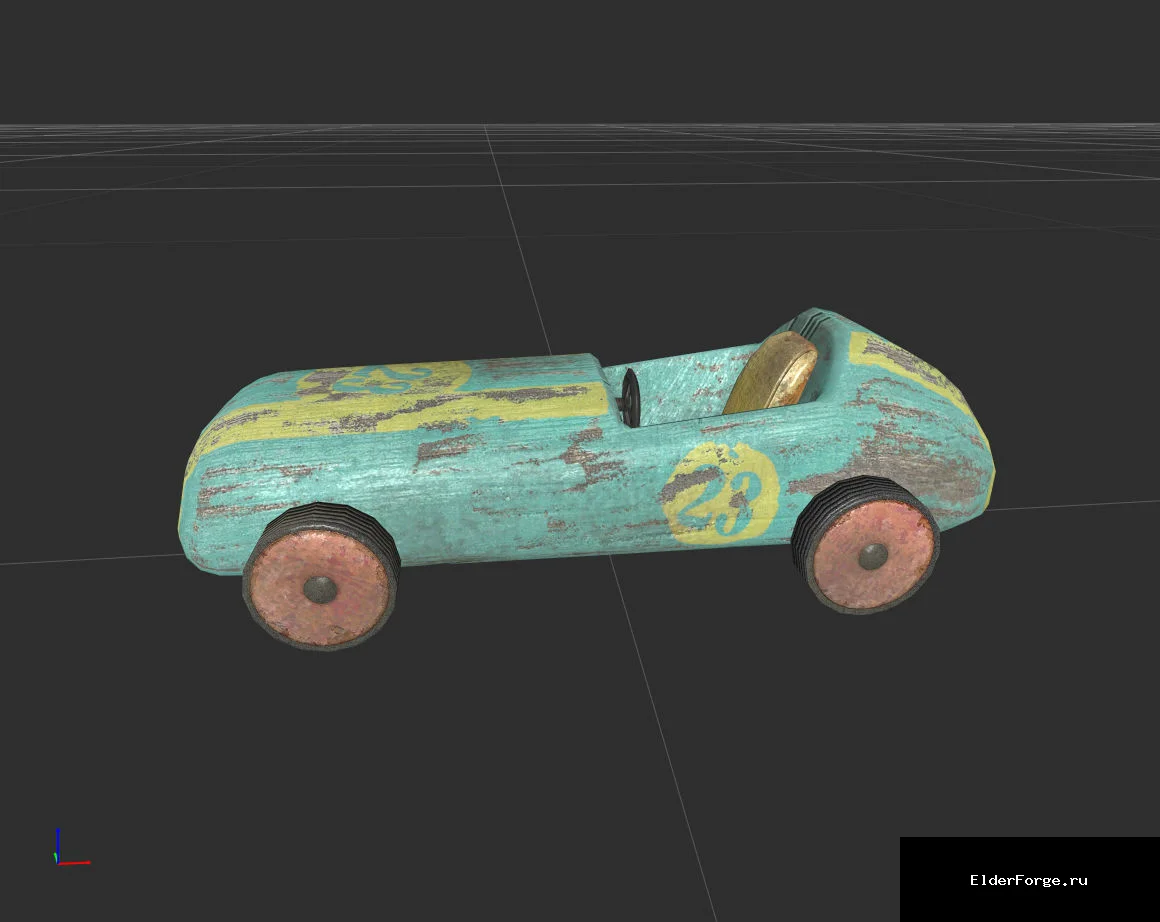Screen dimensions: 1160x922
Task: Click the rear wheel's center hub bolt
Action: tap(873, 556)
